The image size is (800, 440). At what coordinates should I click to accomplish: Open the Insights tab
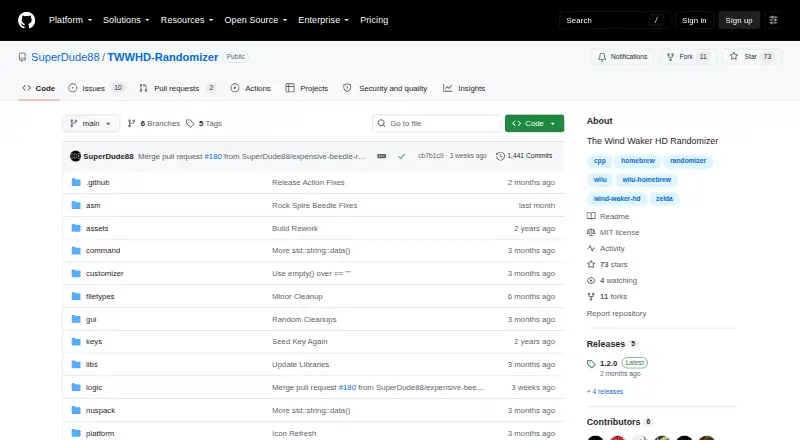pos(464,88)
